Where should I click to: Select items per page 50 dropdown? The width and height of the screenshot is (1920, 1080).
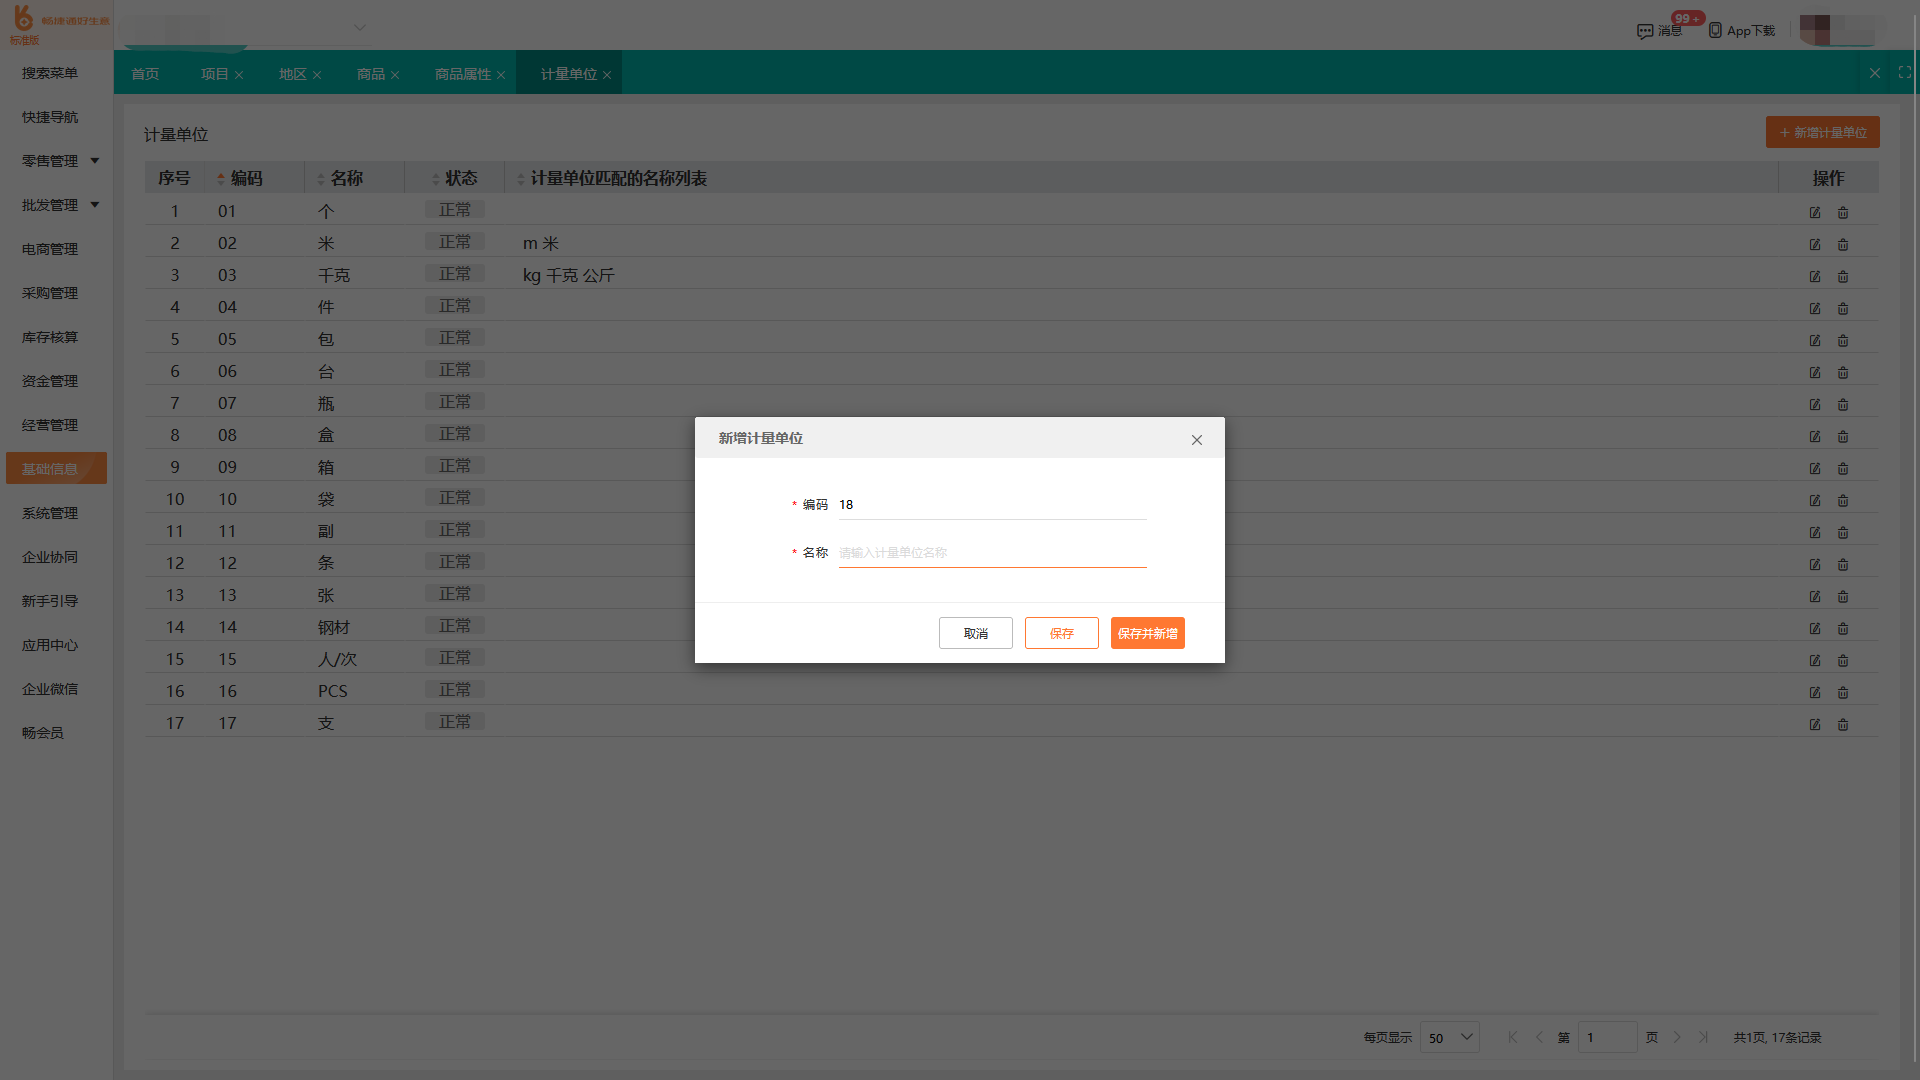coord(1449,1036)
